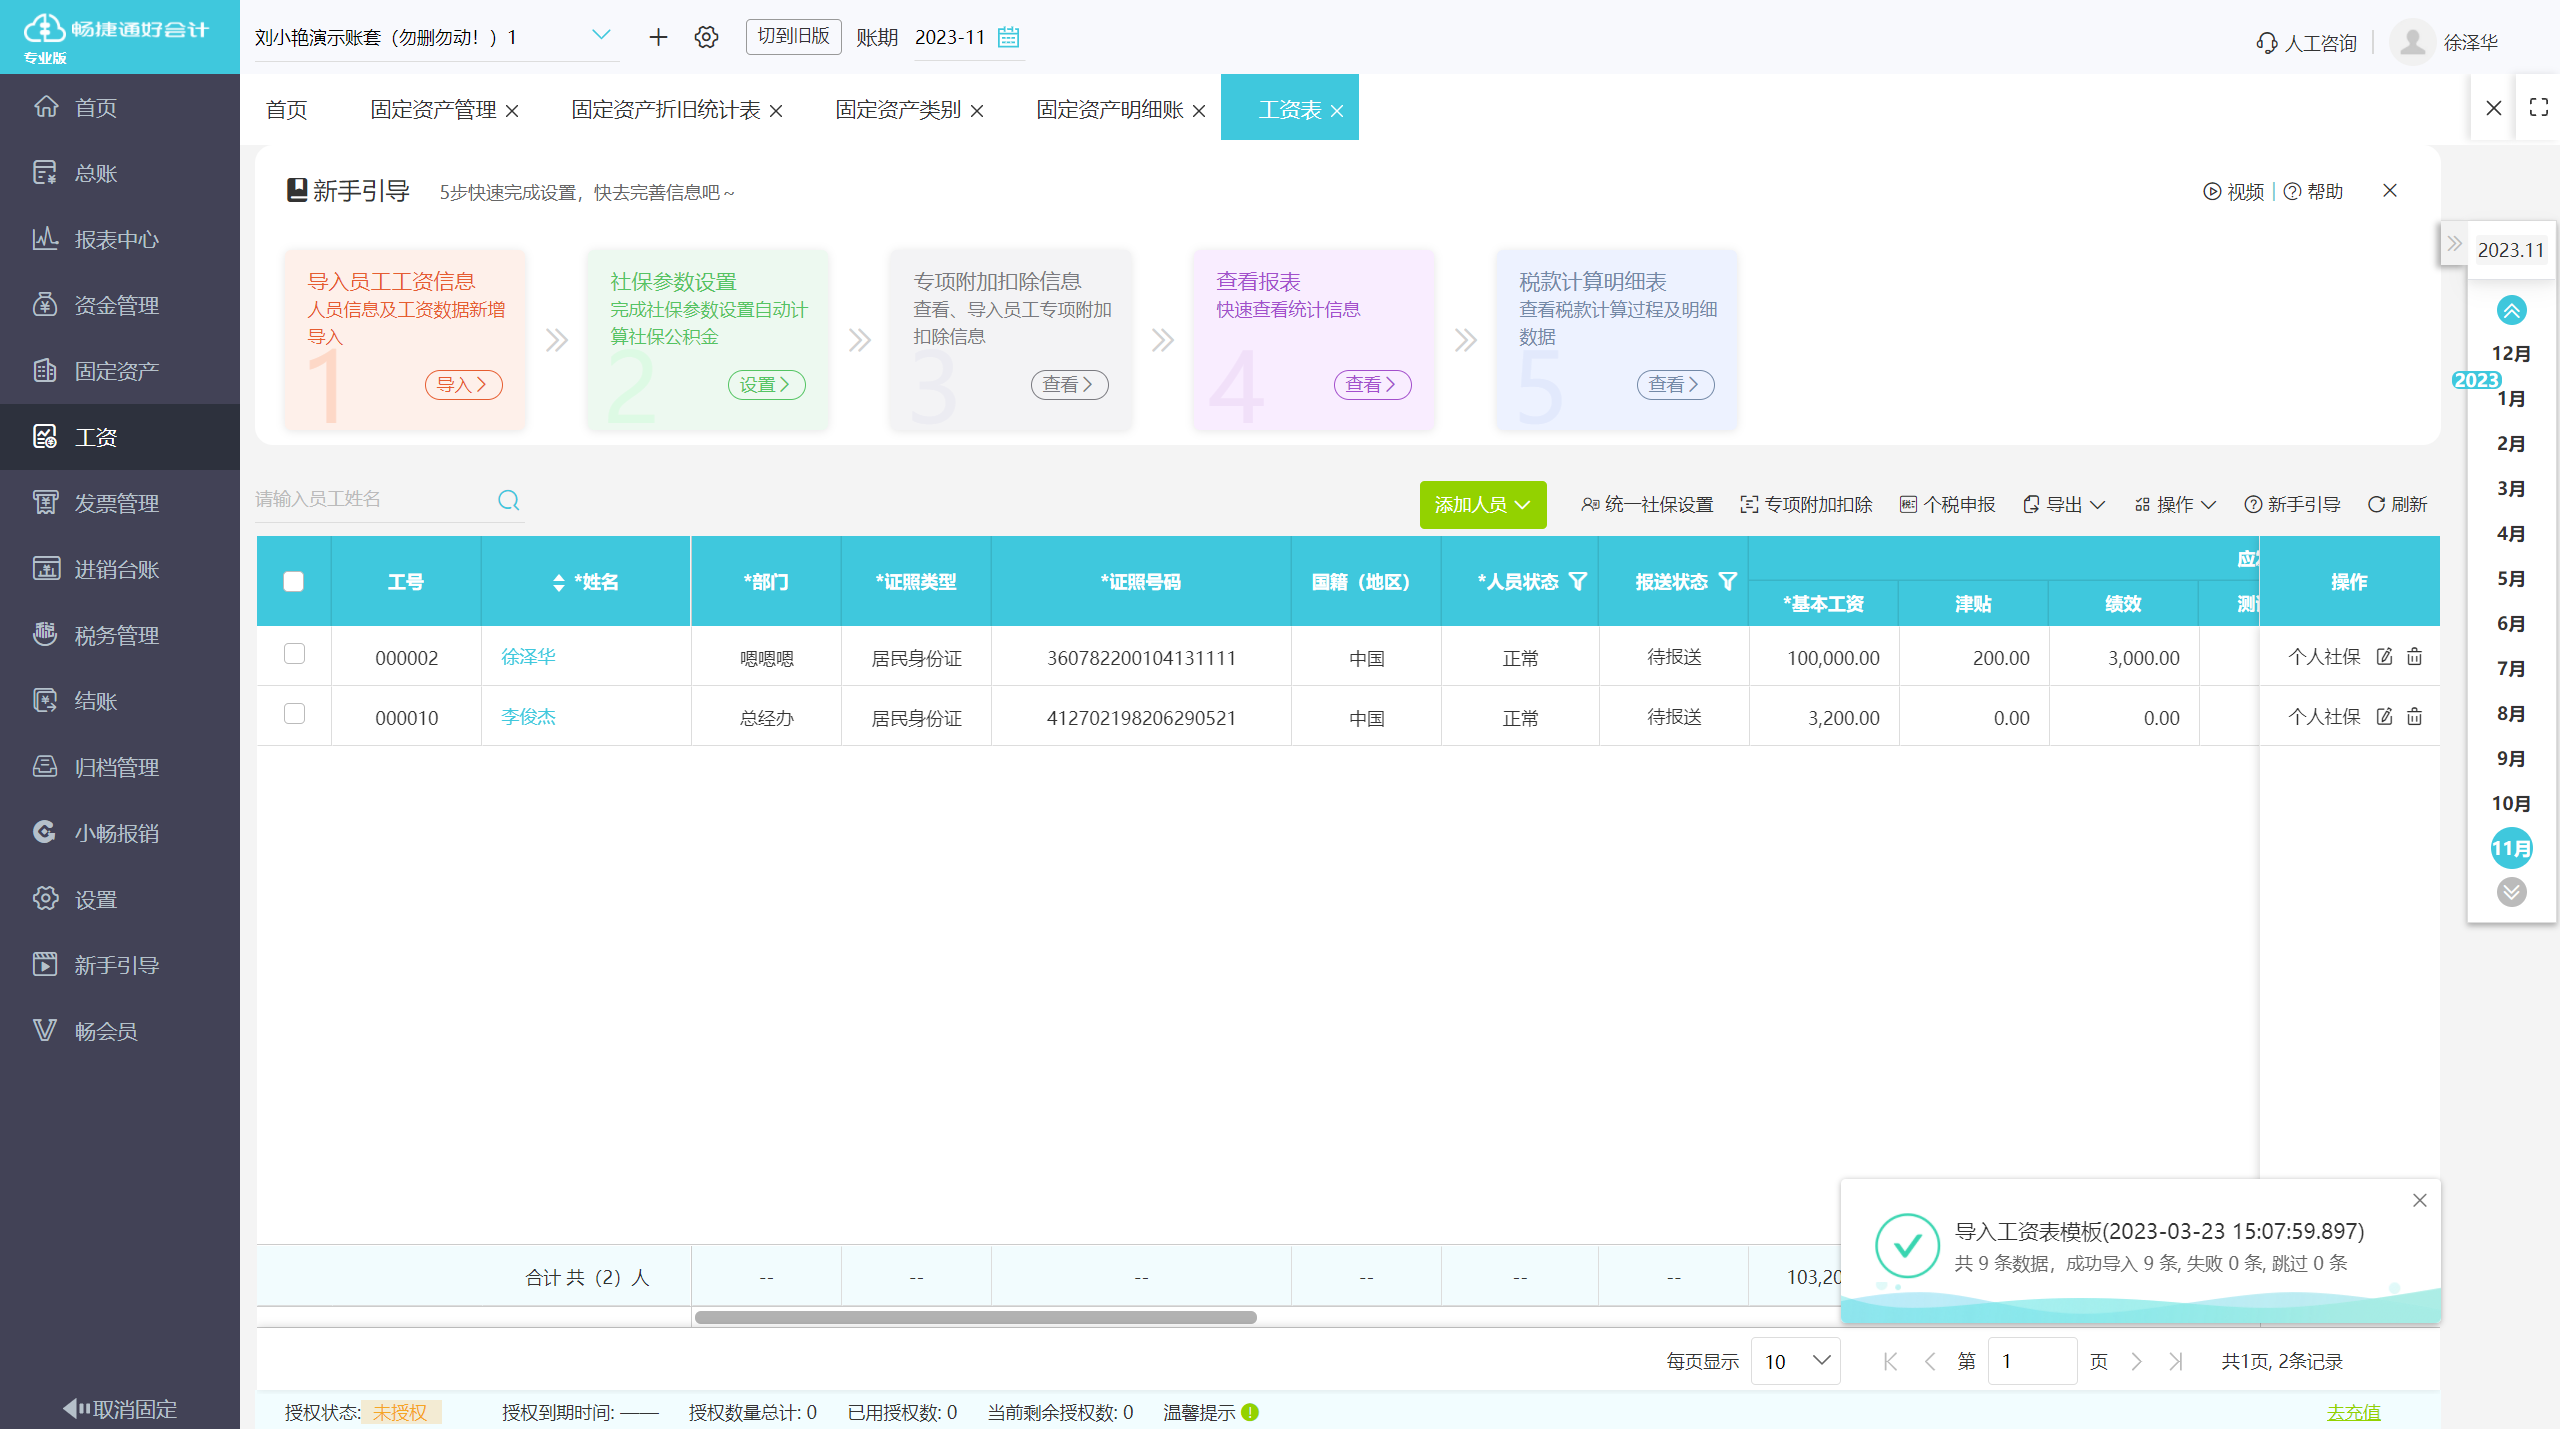
Task: Toggle the checkbox for employee 李俊杰
Action: pyautogui.click(x=295, y=715)
